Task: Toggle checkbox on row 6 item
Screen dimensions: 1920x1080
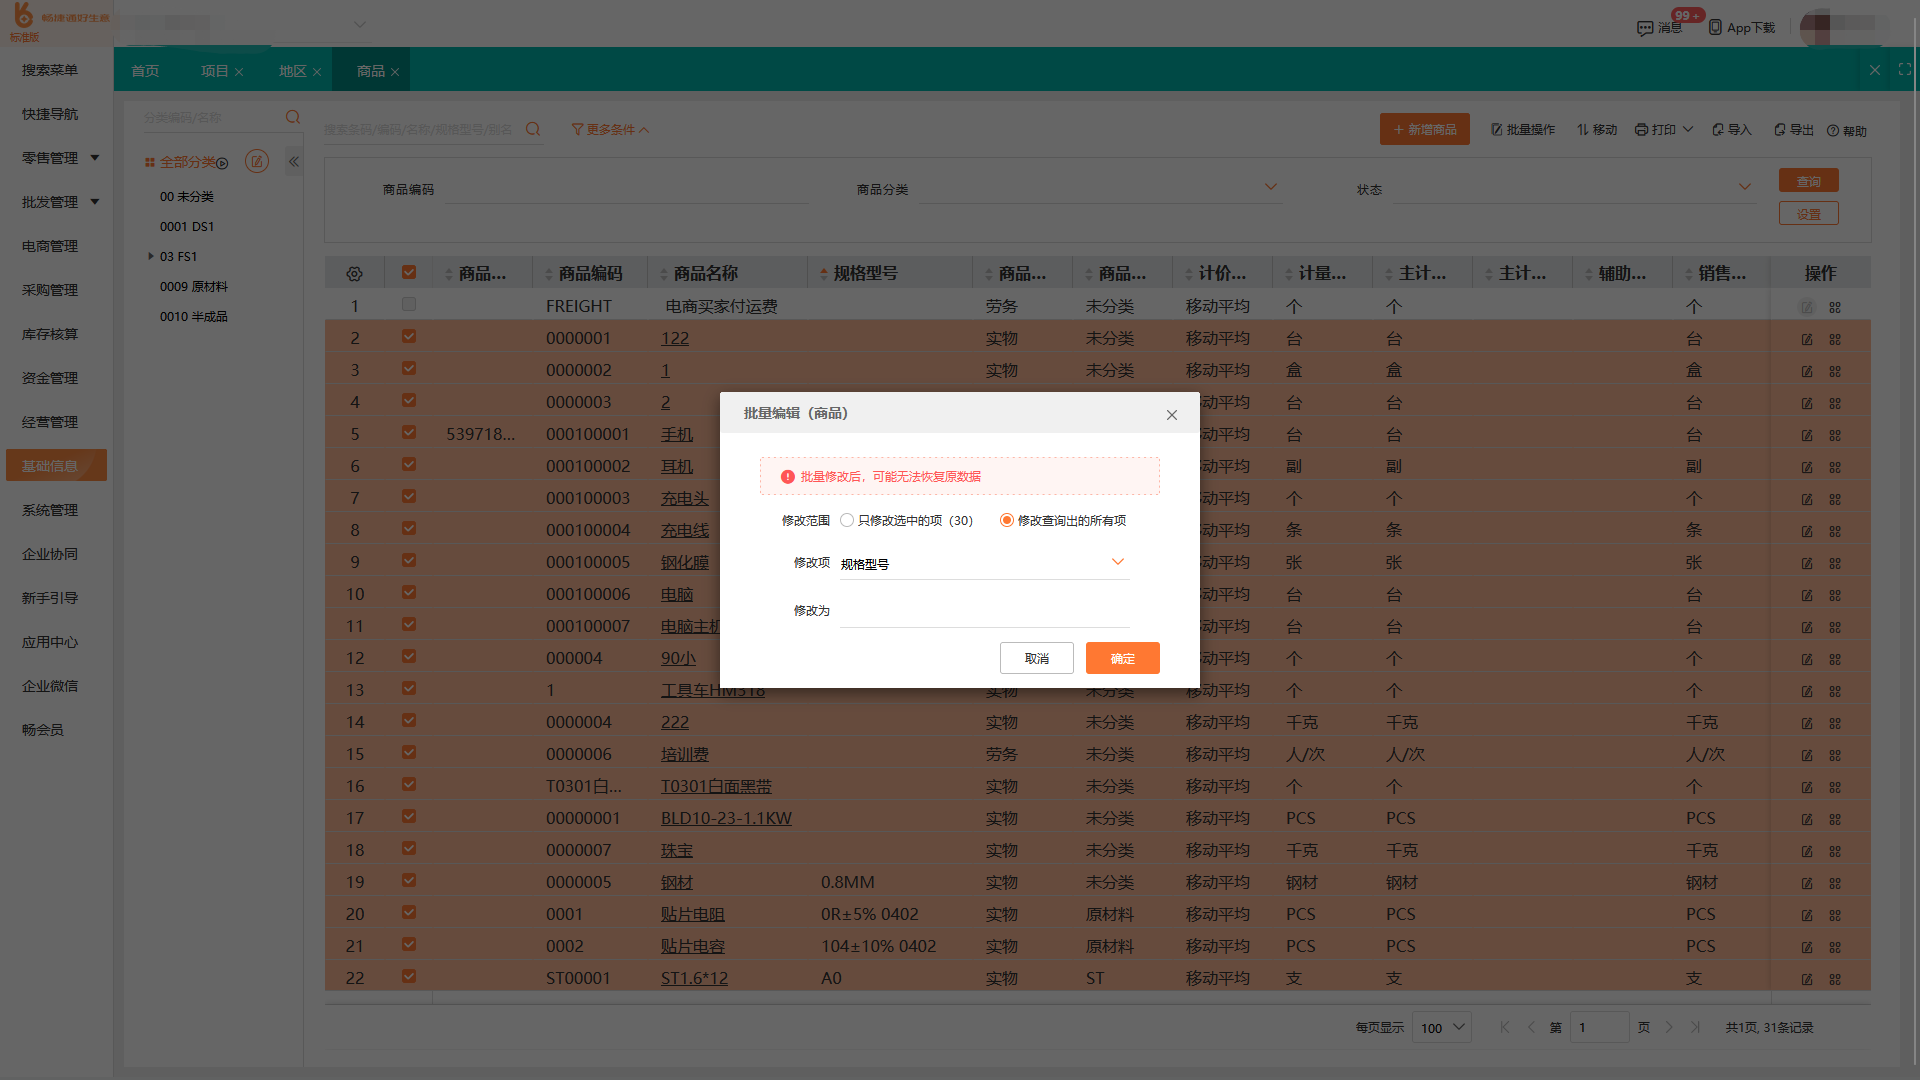Action: coord(410,465)
